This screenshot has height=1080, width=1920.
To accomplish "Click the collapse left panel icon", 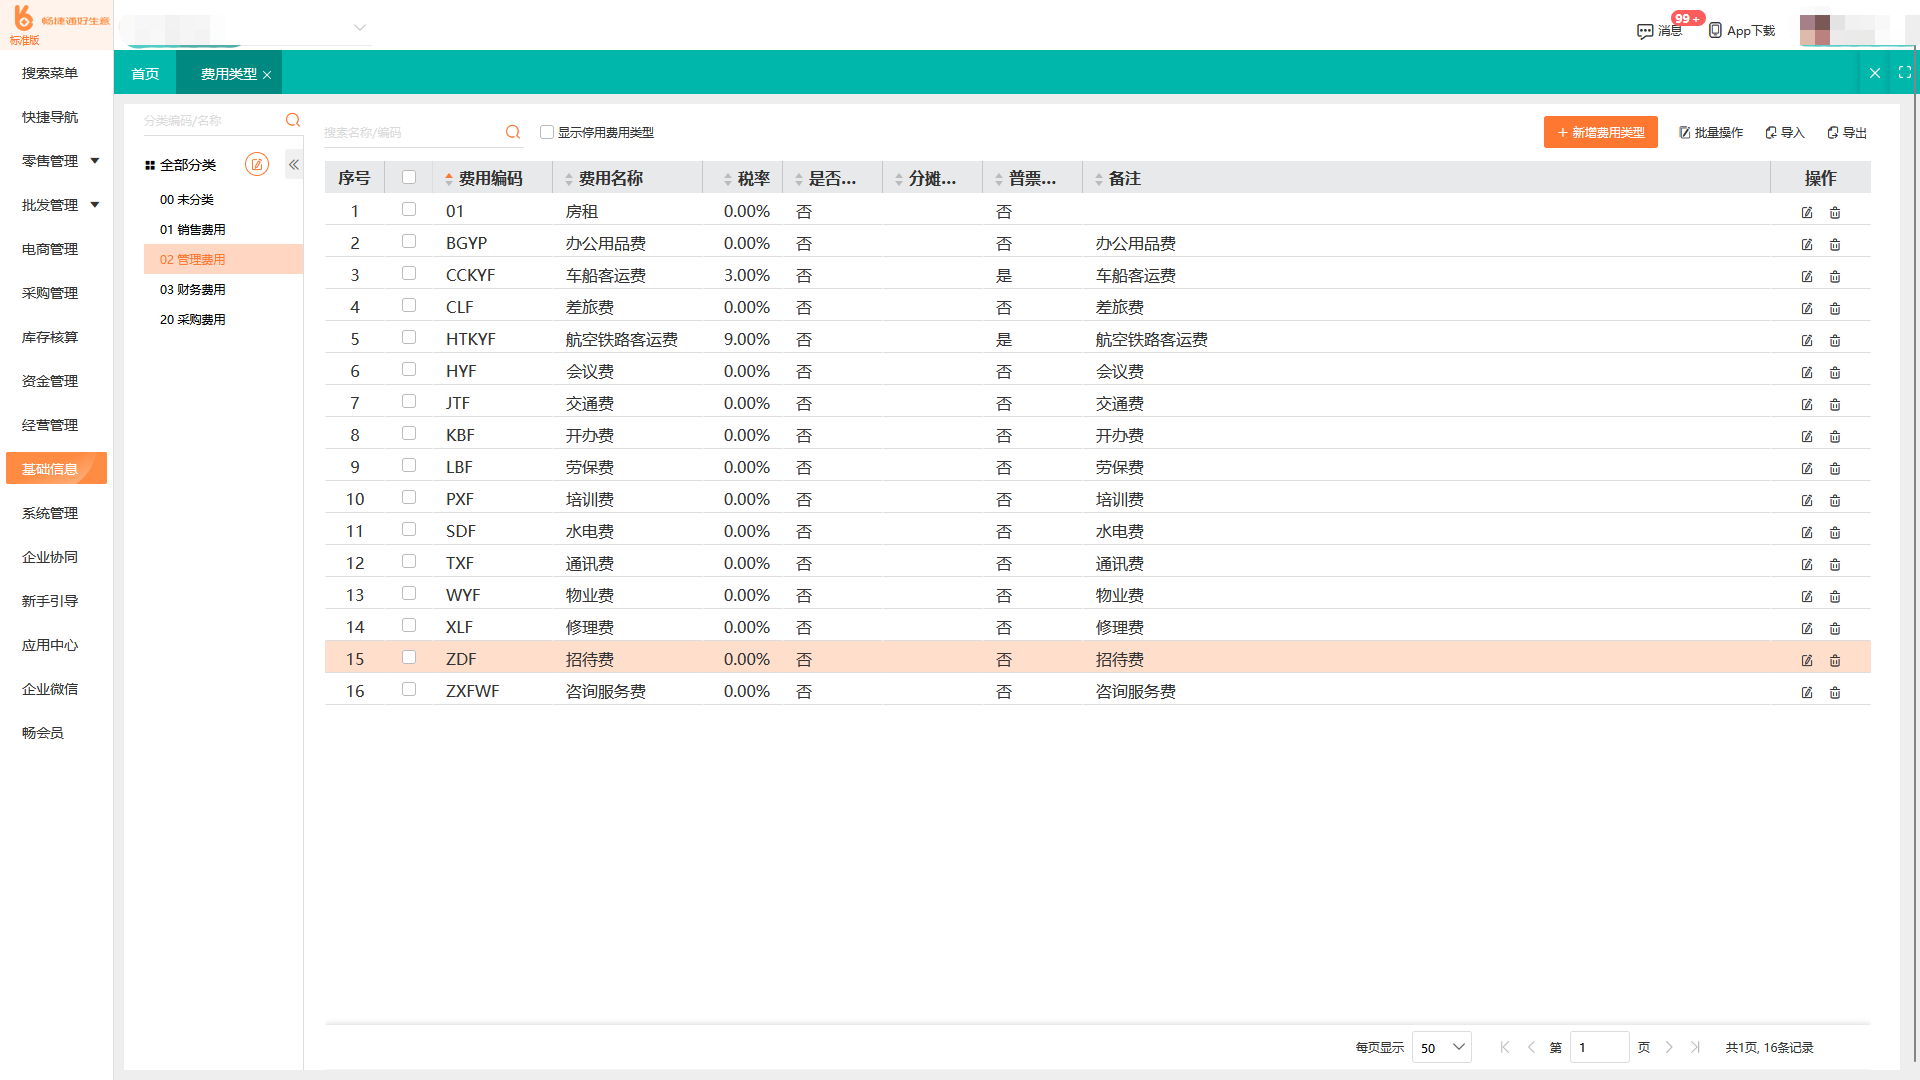I will pos(293,162).
